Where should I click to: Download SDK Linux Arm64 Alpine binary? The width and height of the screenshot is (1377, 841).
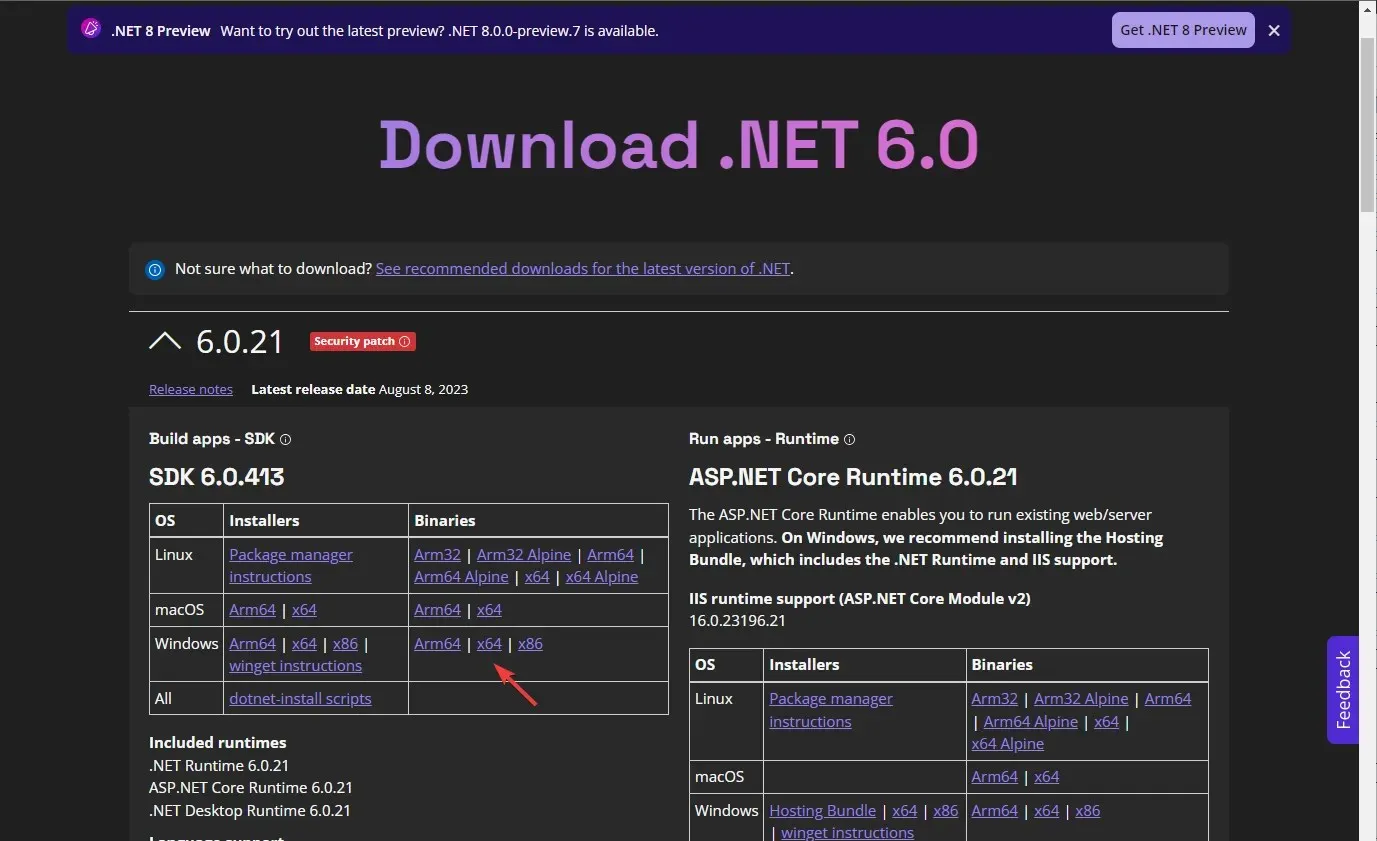[461, 577]
